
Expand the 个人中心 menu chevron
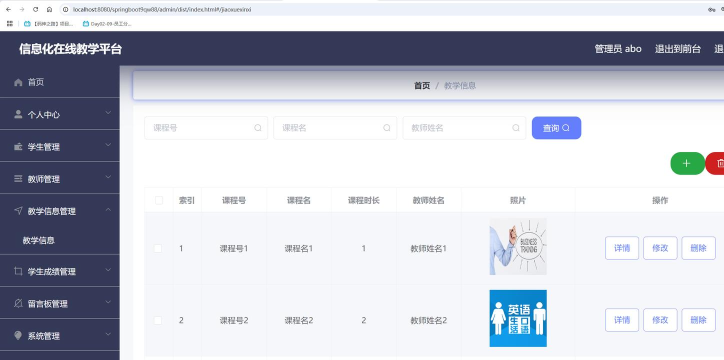point(108,113)
